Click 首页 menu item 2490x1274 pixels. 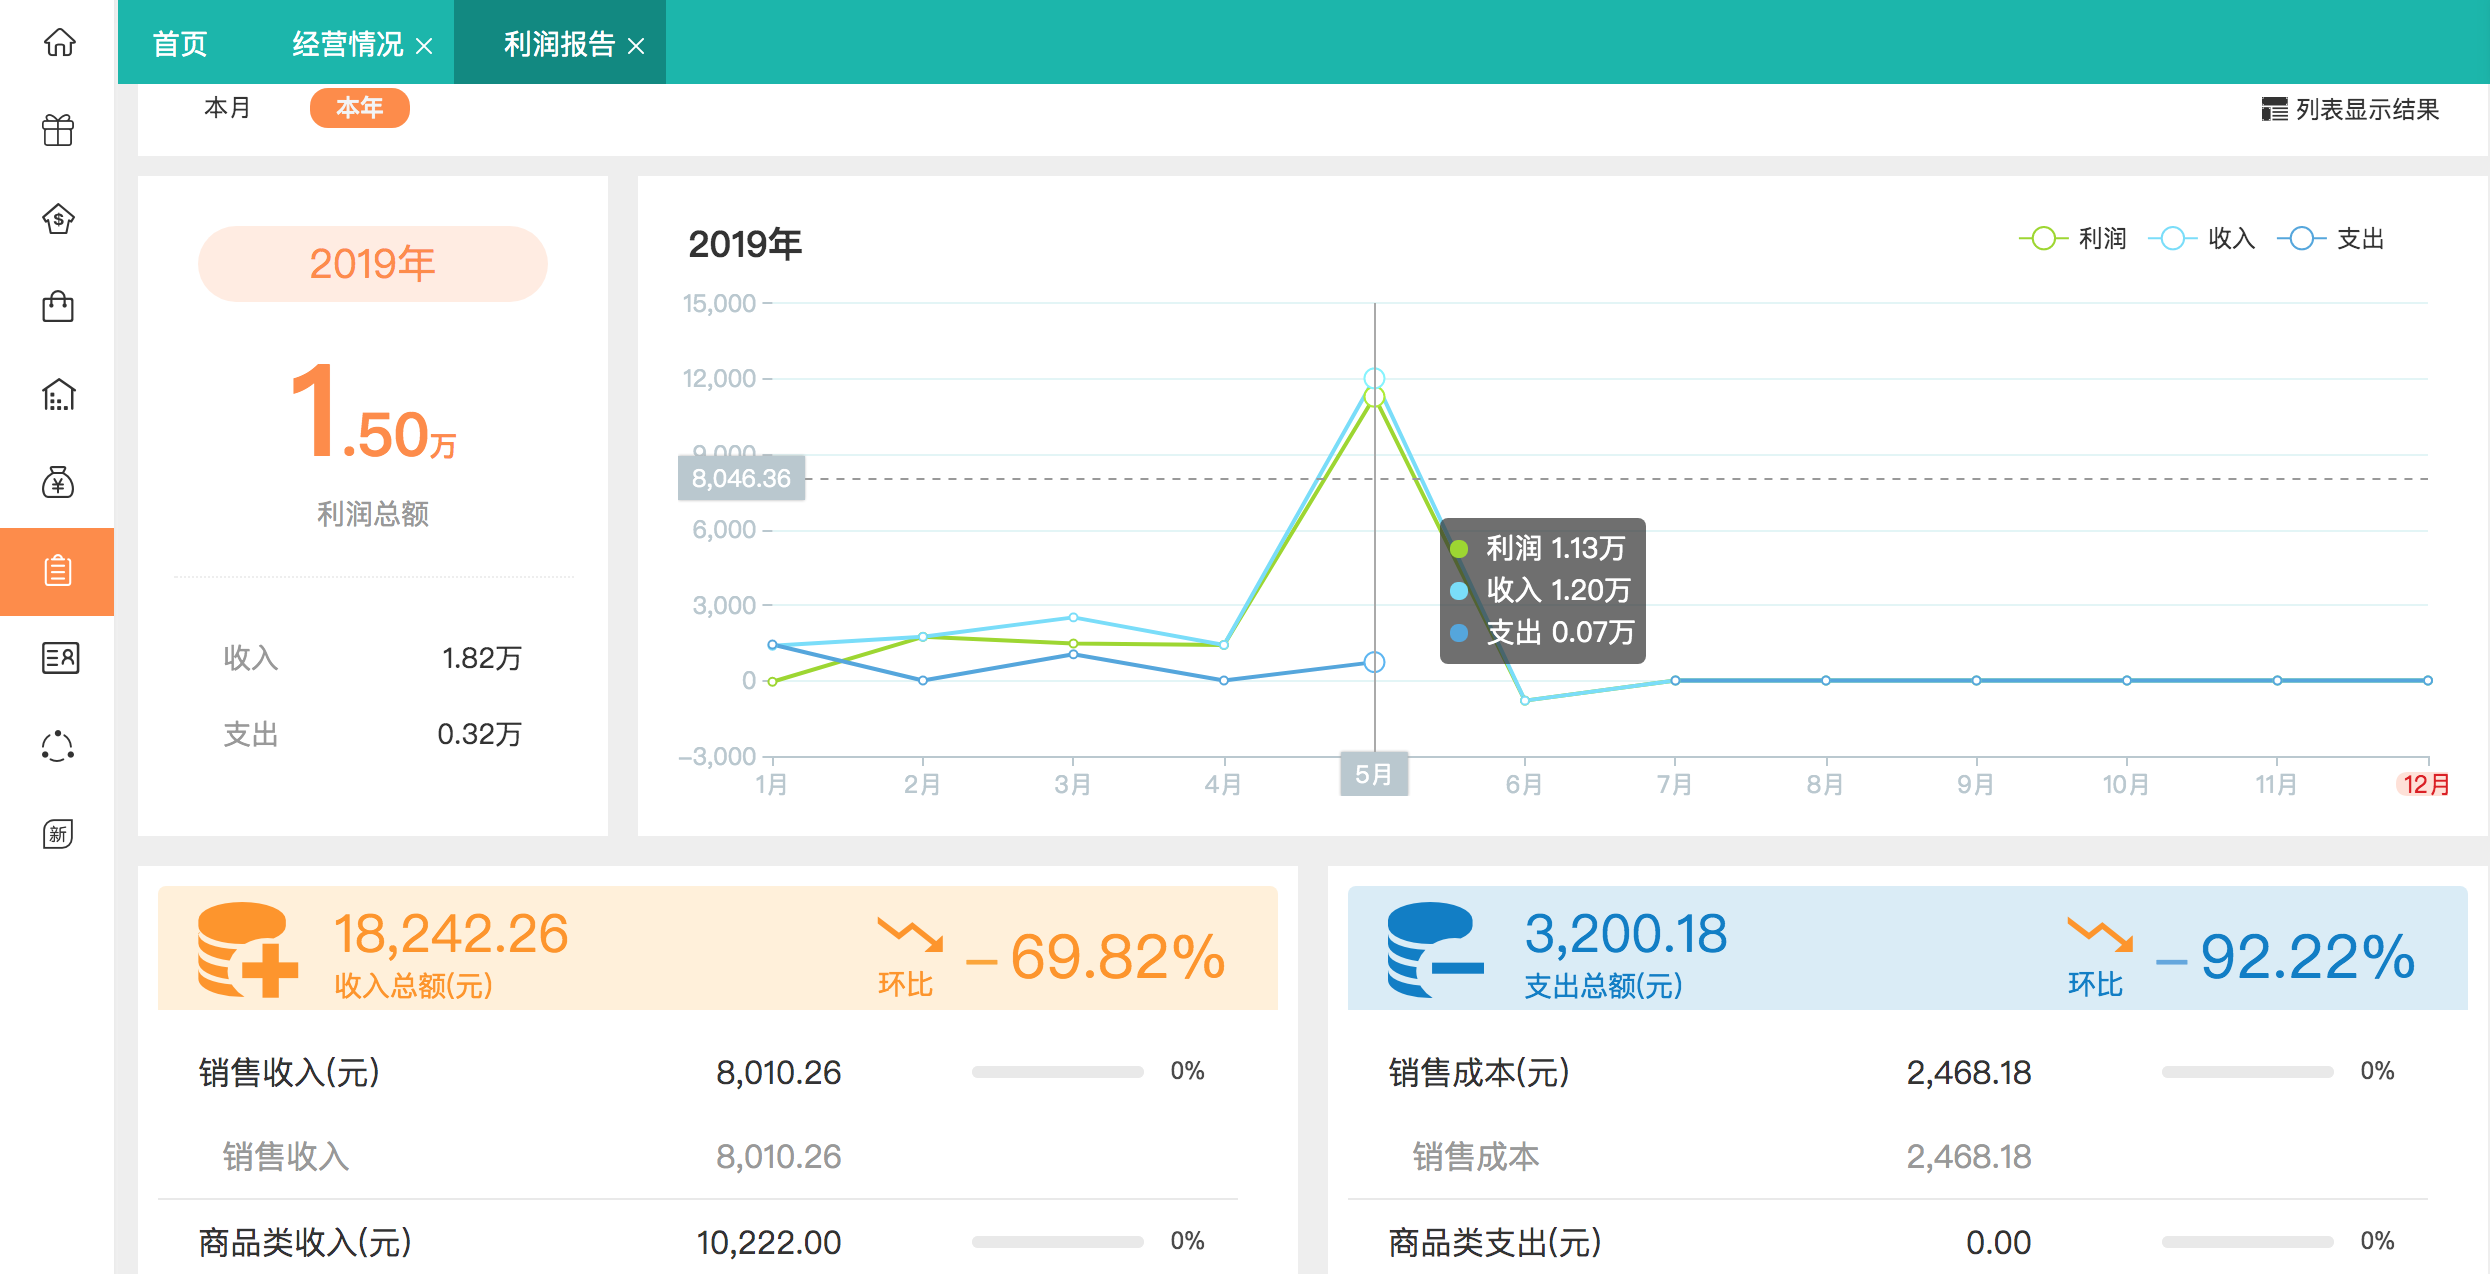pos(182,44)
